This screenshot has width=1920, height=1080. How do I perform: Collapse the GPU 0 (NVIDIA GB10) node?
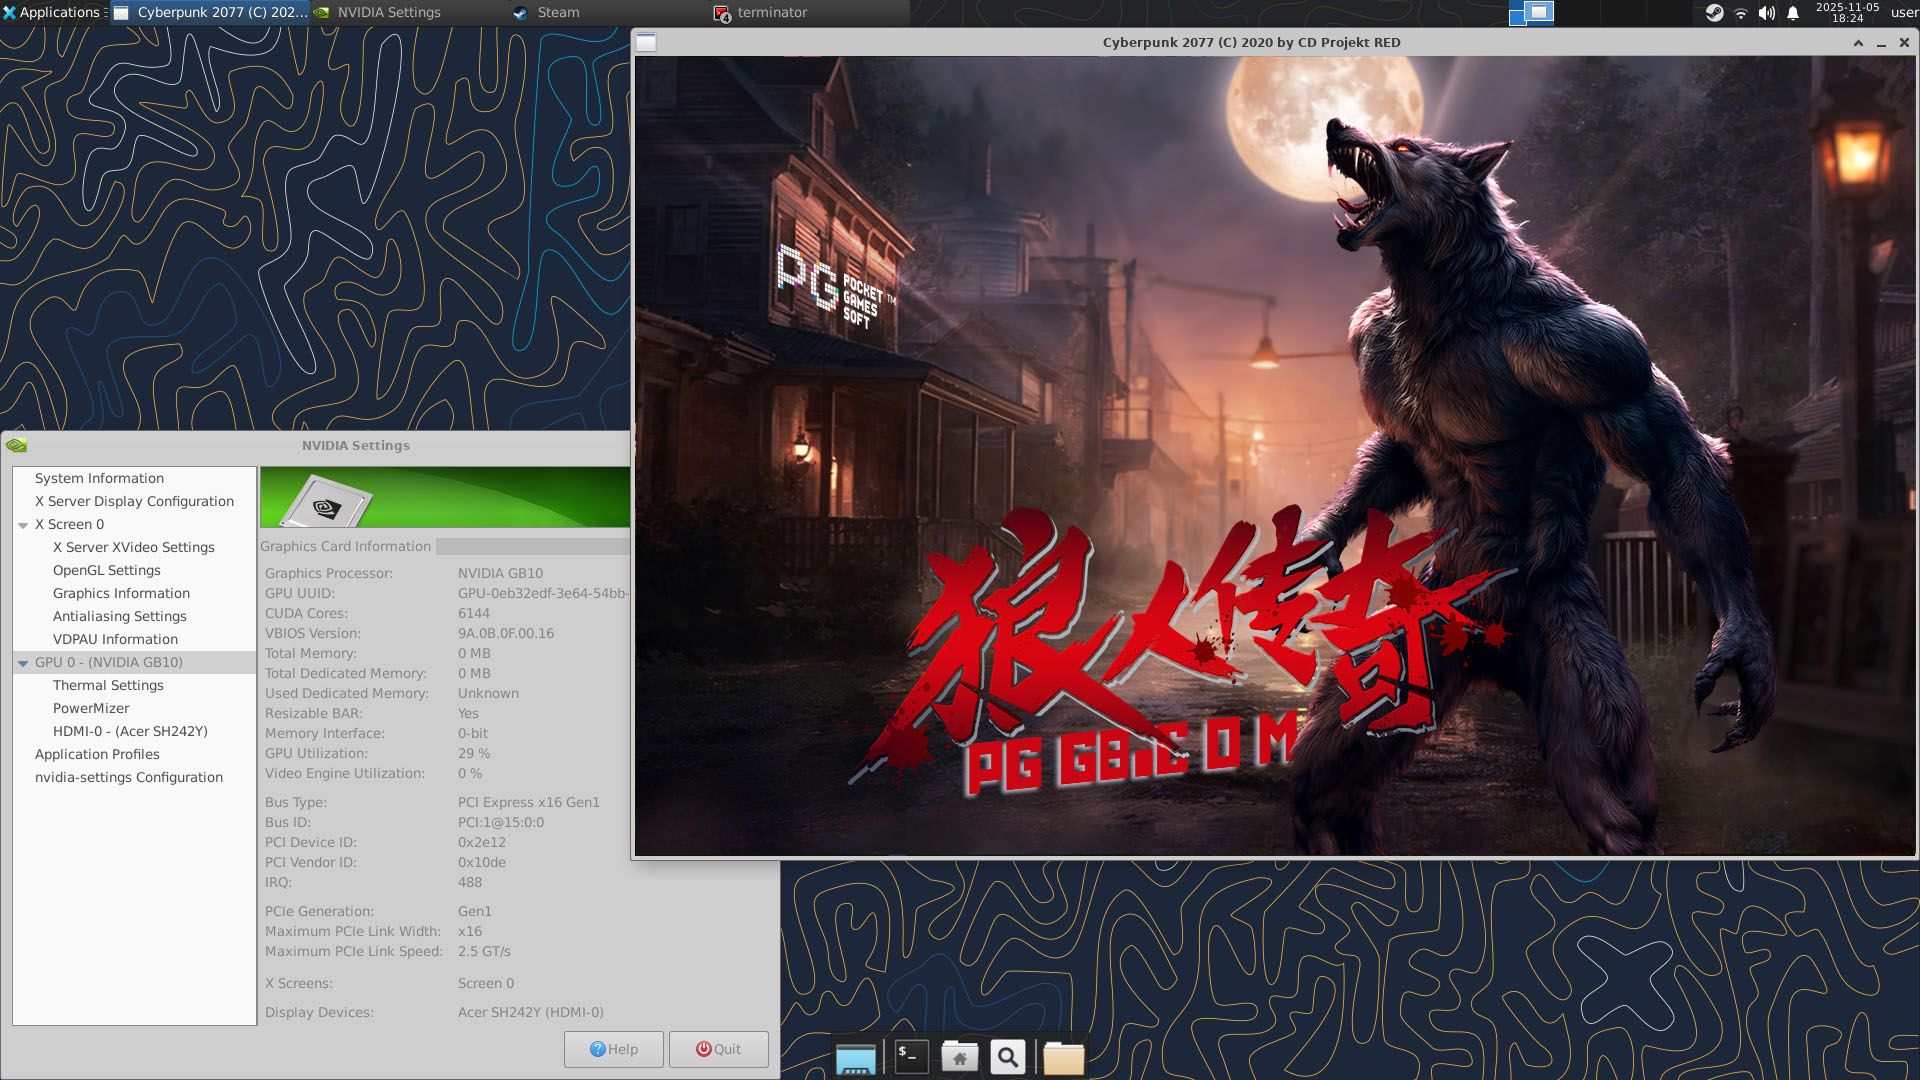tap(23, 663)
